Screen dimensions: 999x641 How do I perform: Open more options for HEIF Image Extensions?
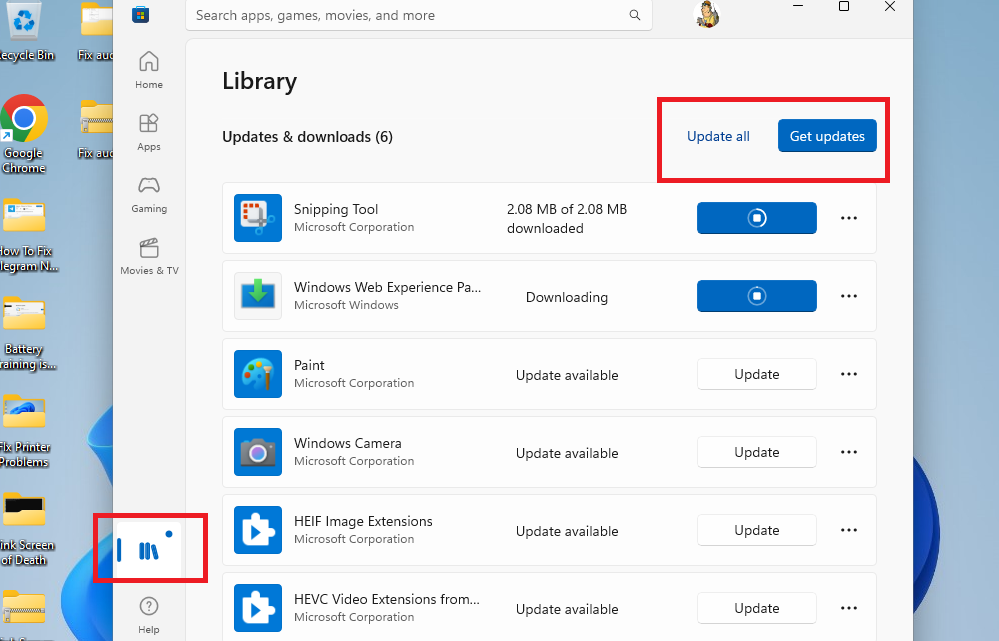[849, 530]
